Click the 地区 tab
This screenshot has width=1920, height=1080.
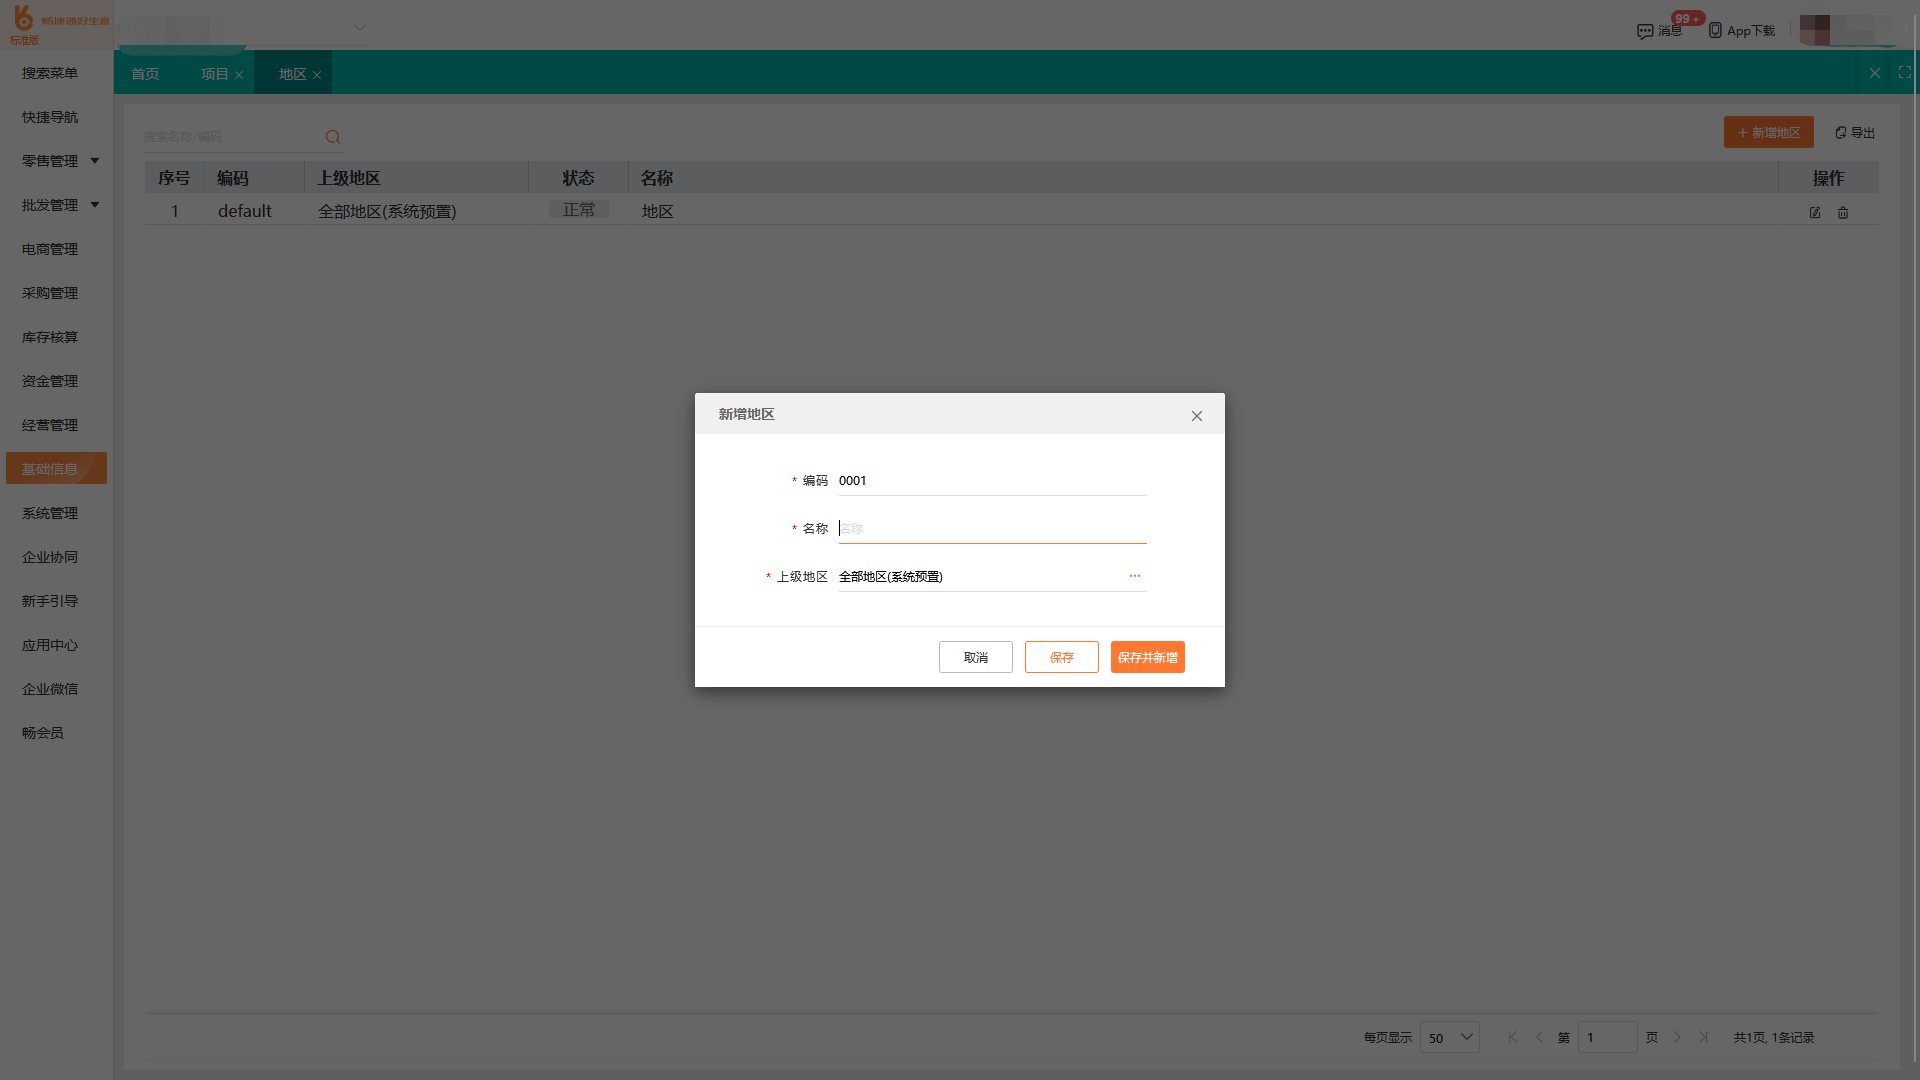tap(290, 73)
